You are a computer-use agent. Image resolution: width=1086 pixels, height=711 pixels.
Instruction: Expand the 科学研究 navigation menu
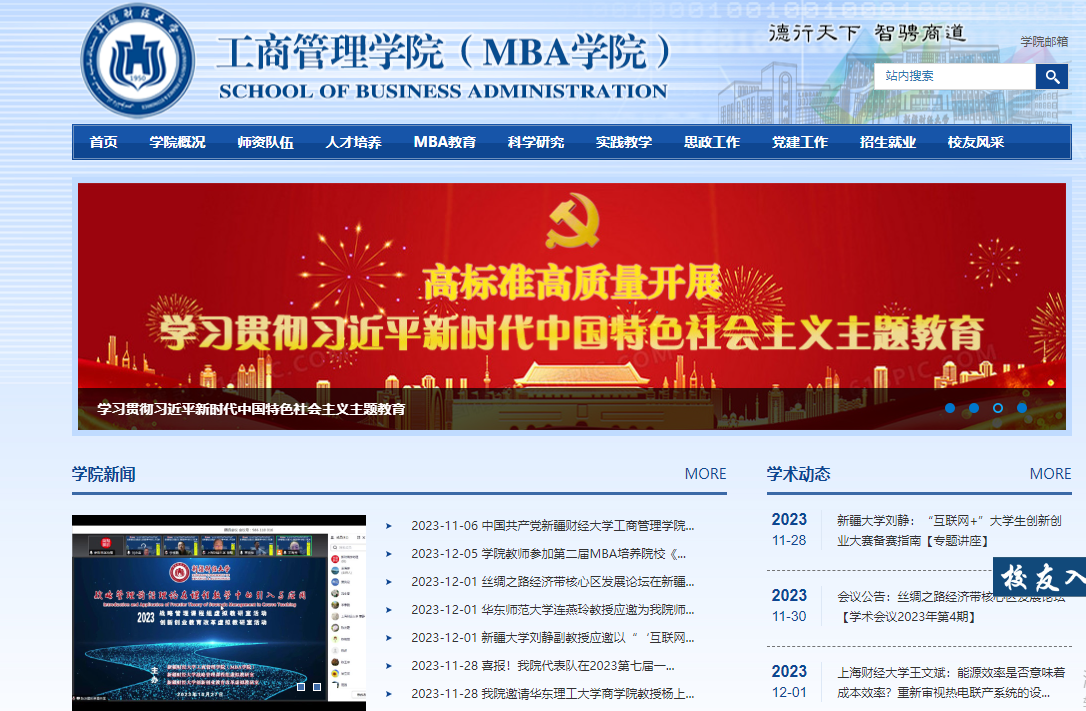coord(535,142)
